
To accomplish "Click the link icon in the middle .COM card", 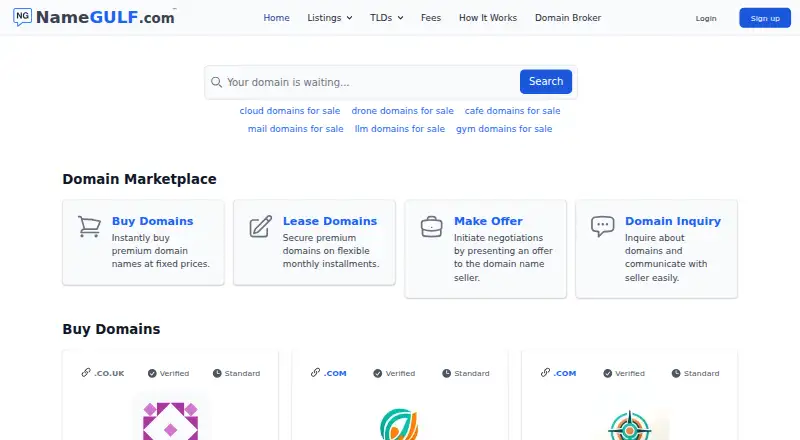I will (315, 373).
